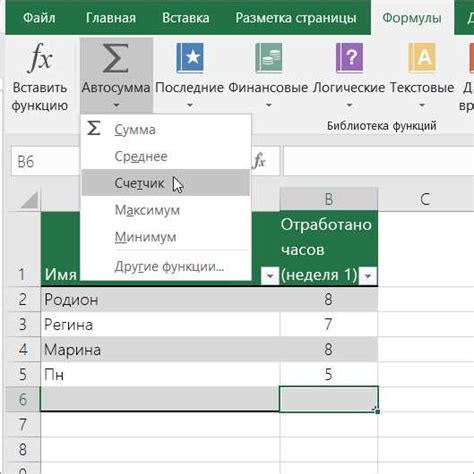Click the select-all triangle corner of sheet

tap(29, 199)
